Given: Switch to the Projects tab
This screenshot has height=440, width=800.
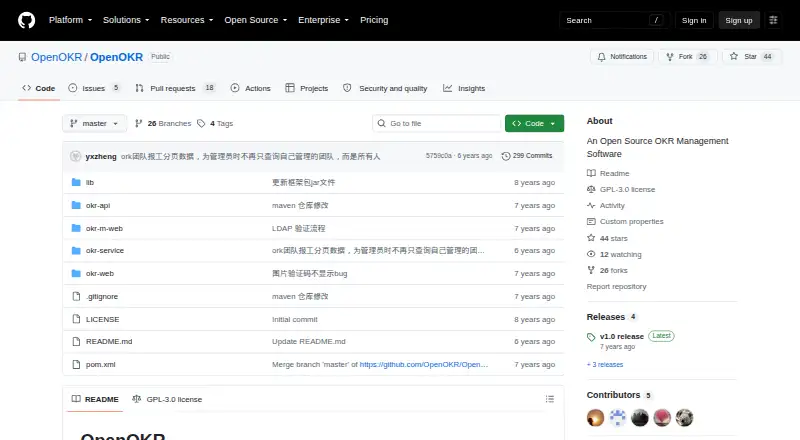Looking at the screenshot, I should pyautogui.click(x=307, y=88).
